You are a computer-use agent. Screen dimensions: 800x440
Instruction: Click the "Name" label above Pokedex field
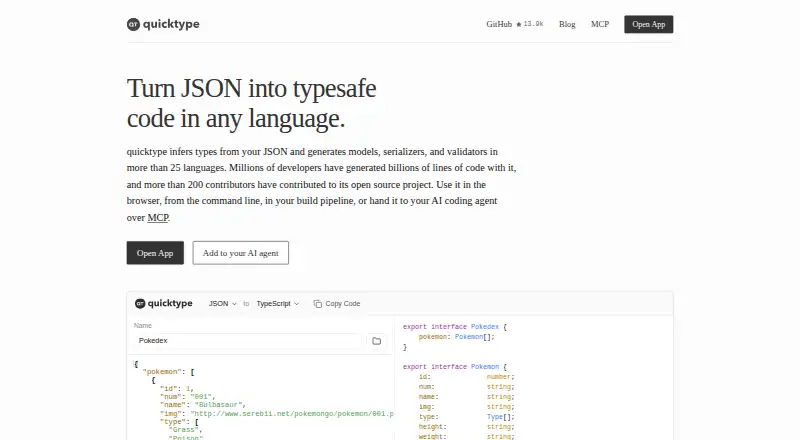tap(143, 326)
